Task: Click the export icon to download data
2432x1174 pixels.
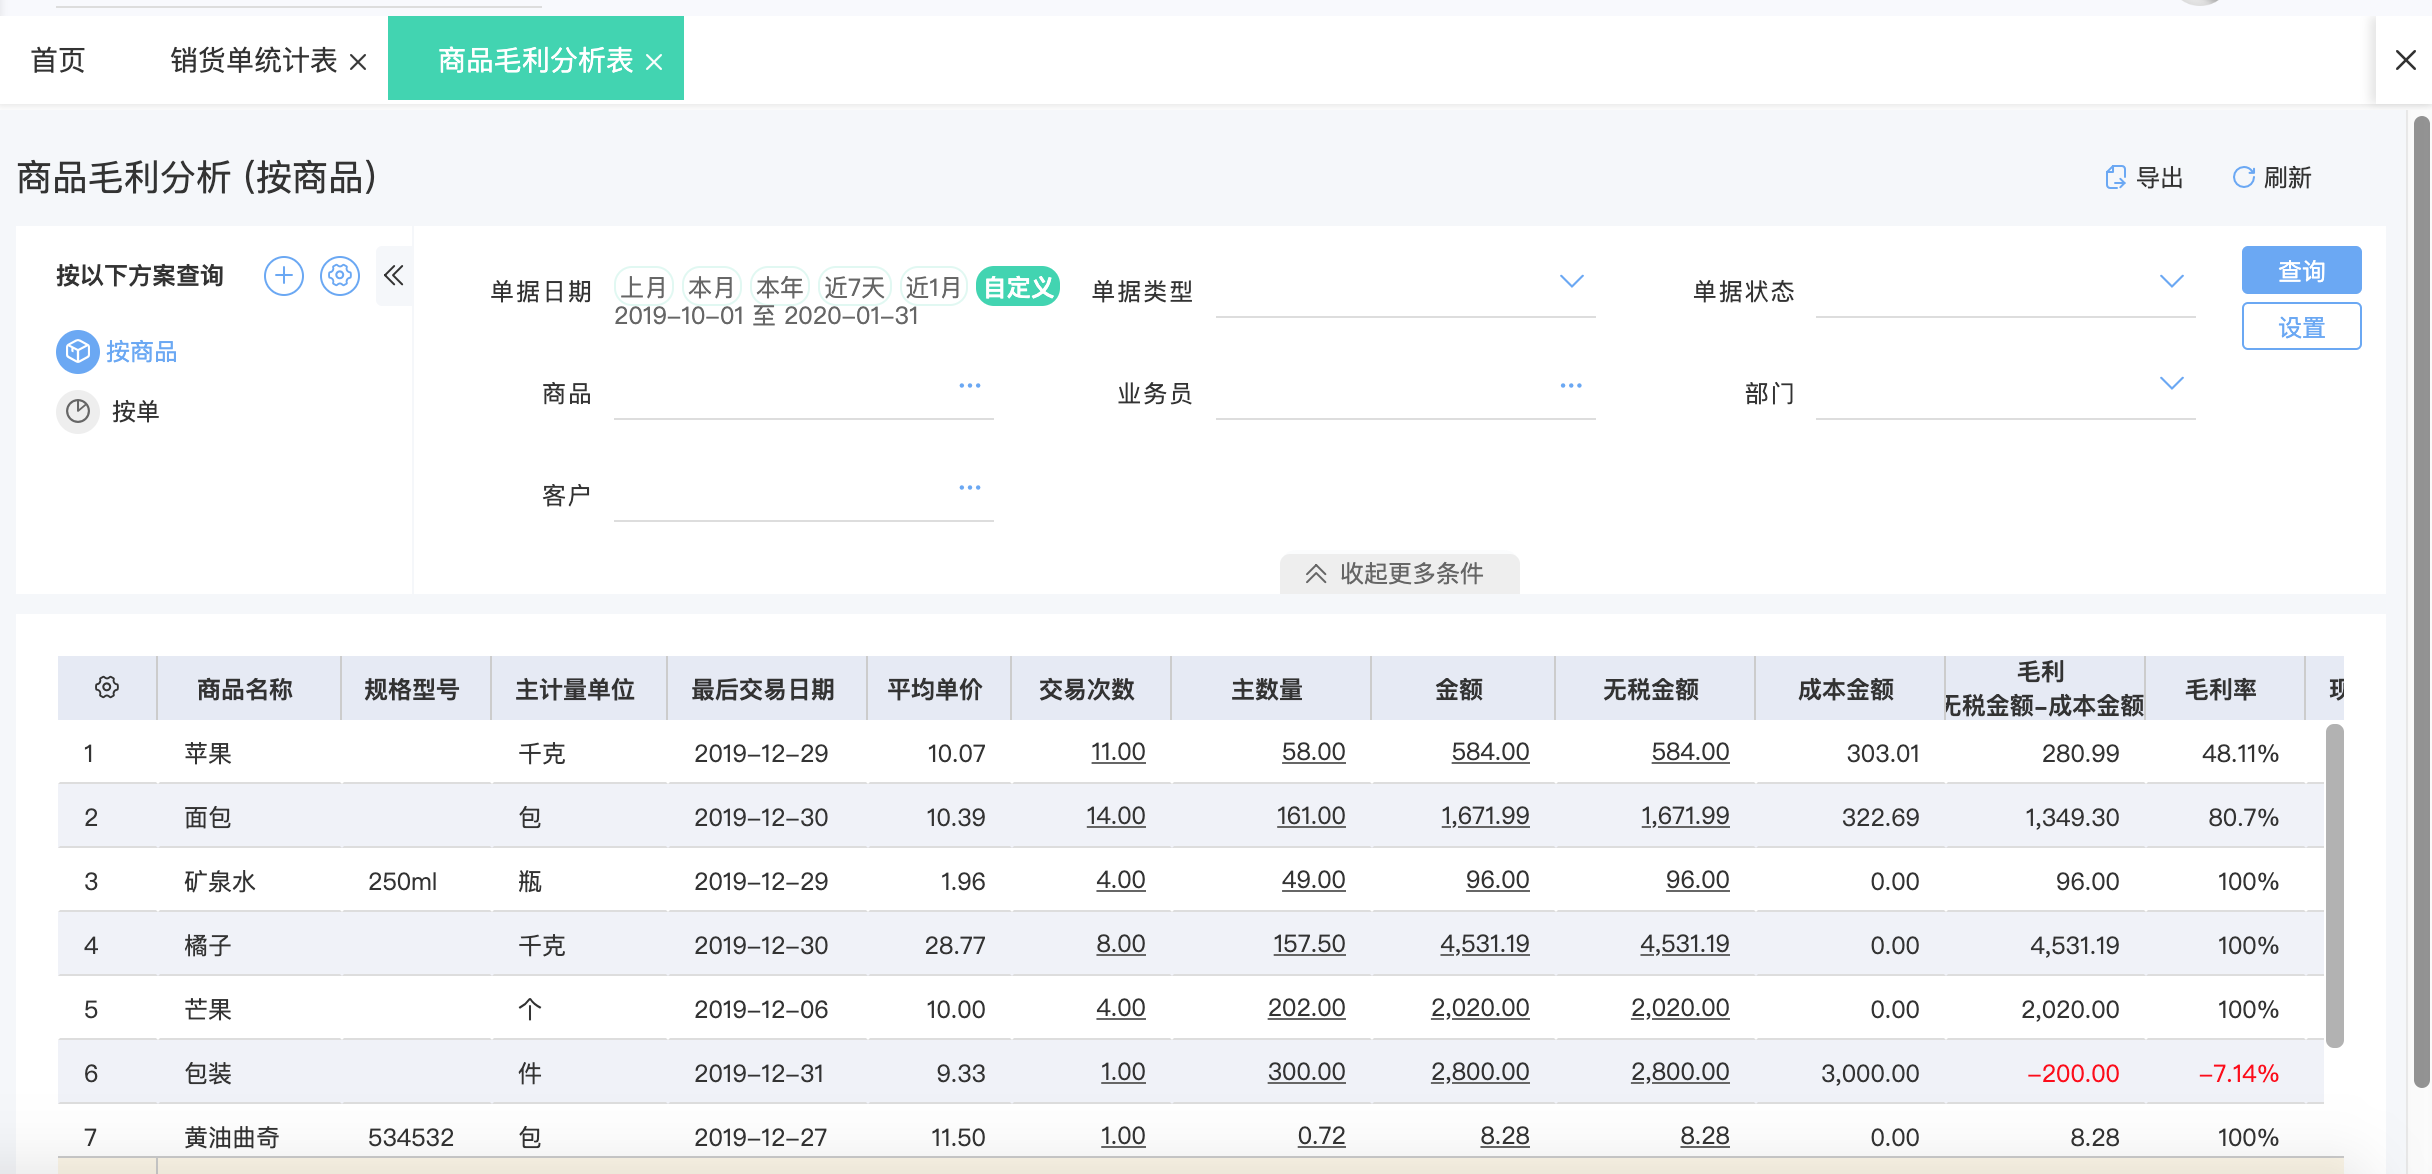Action: [x=2114, y=175]
